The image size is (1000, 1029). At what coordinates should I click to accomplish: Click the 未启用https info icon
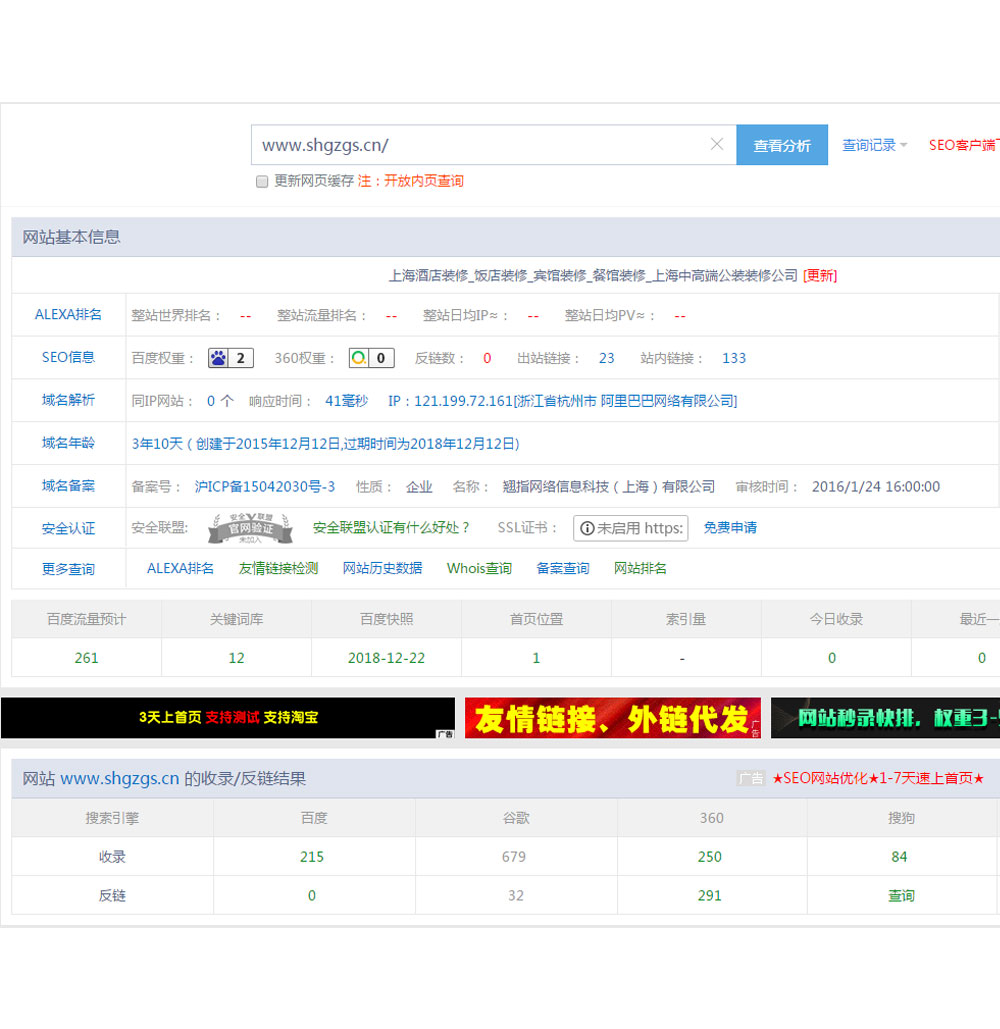coord(589,528)
